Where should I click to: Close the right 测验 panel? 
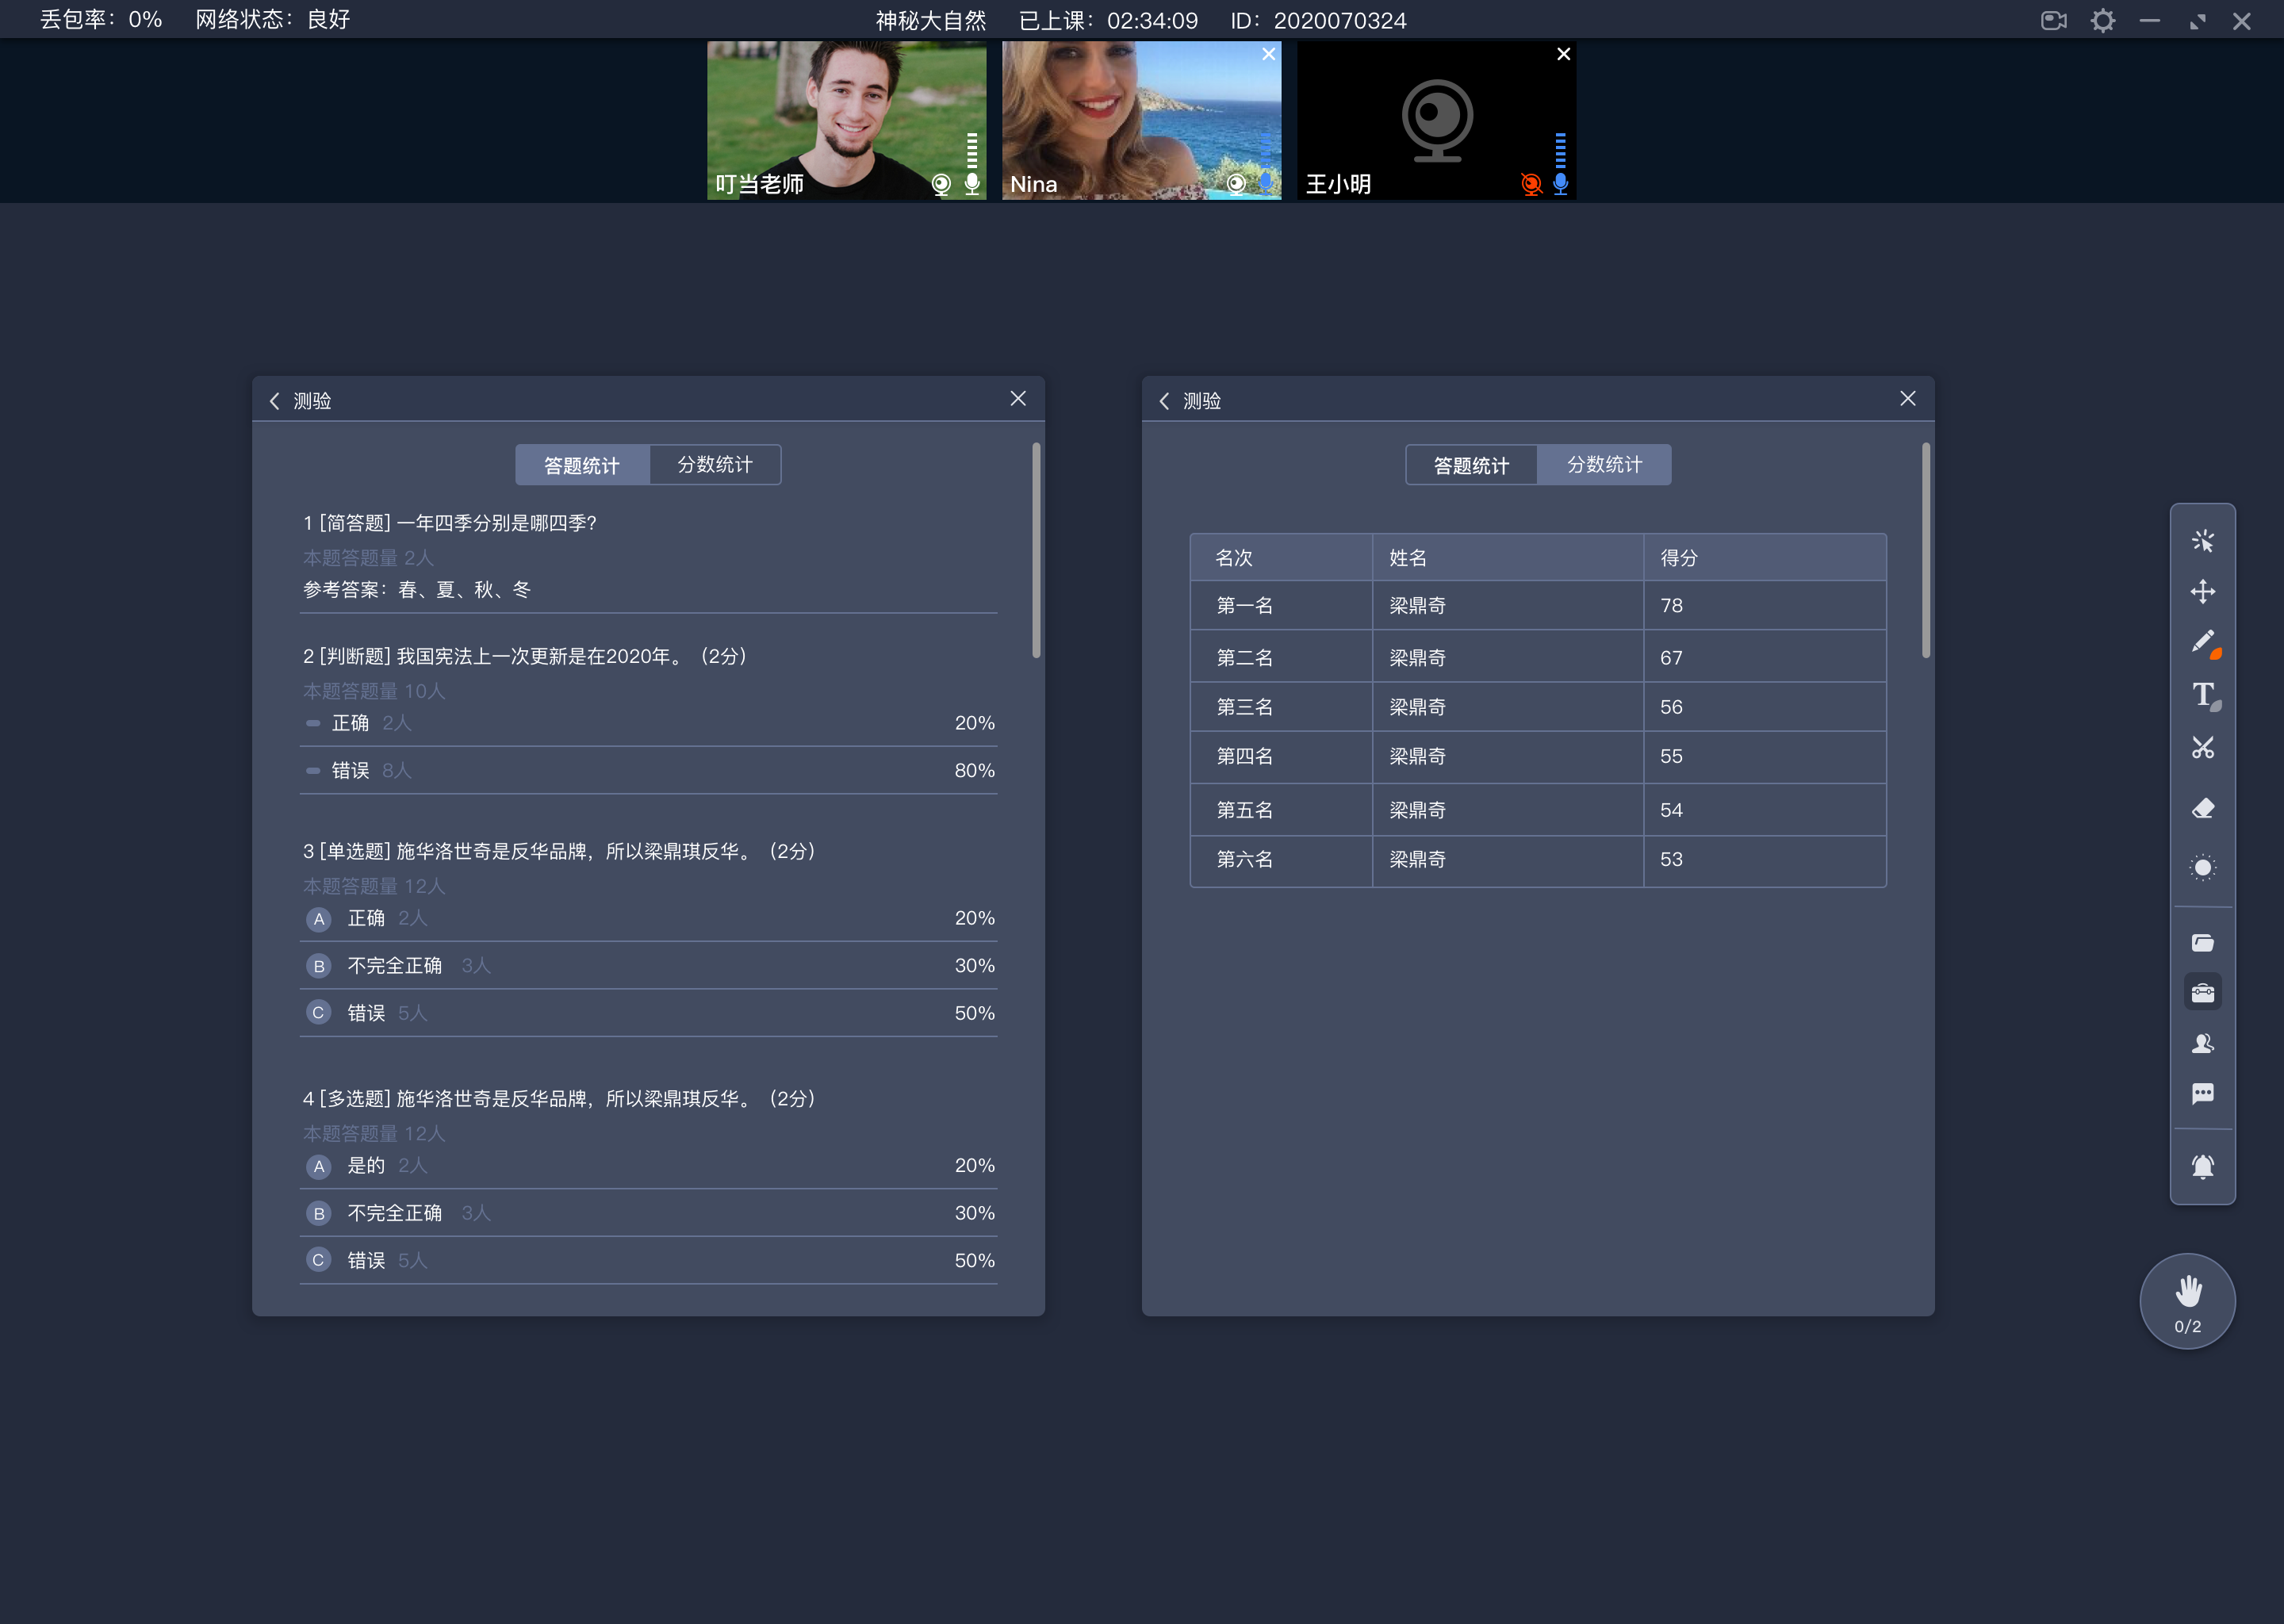pyautogui.click(x=1908, y=399)
